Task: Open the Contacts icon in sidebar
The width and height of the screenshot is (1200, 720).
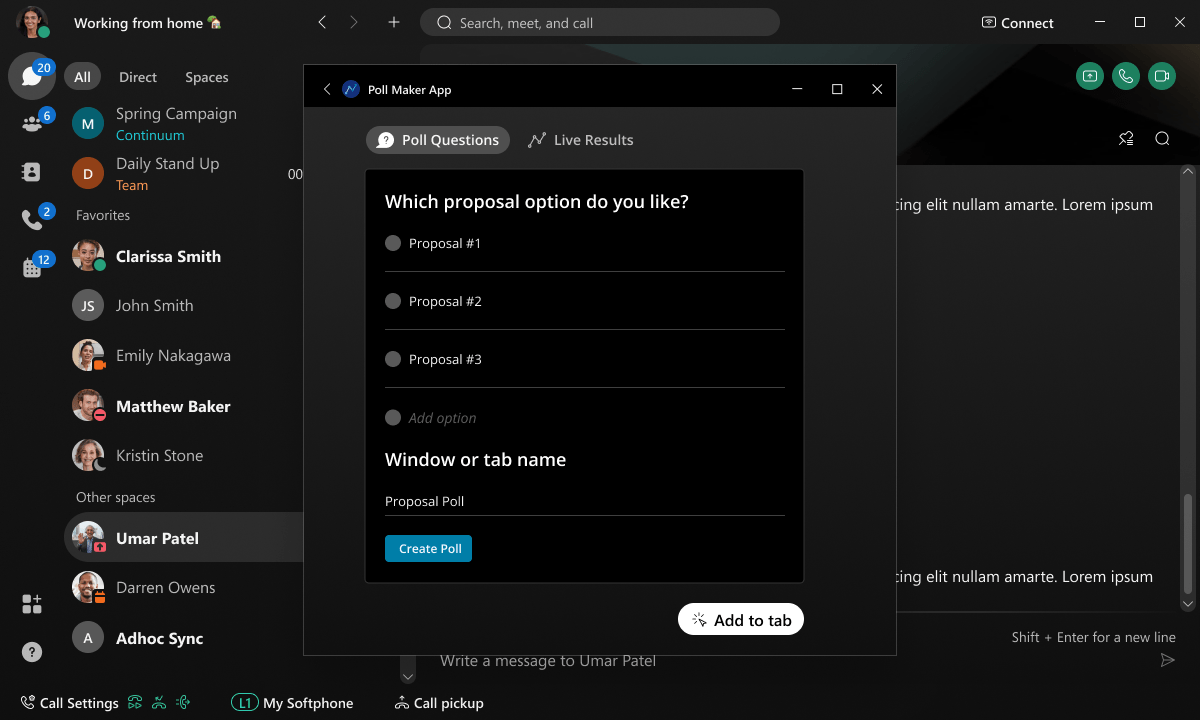Action: 31,172
